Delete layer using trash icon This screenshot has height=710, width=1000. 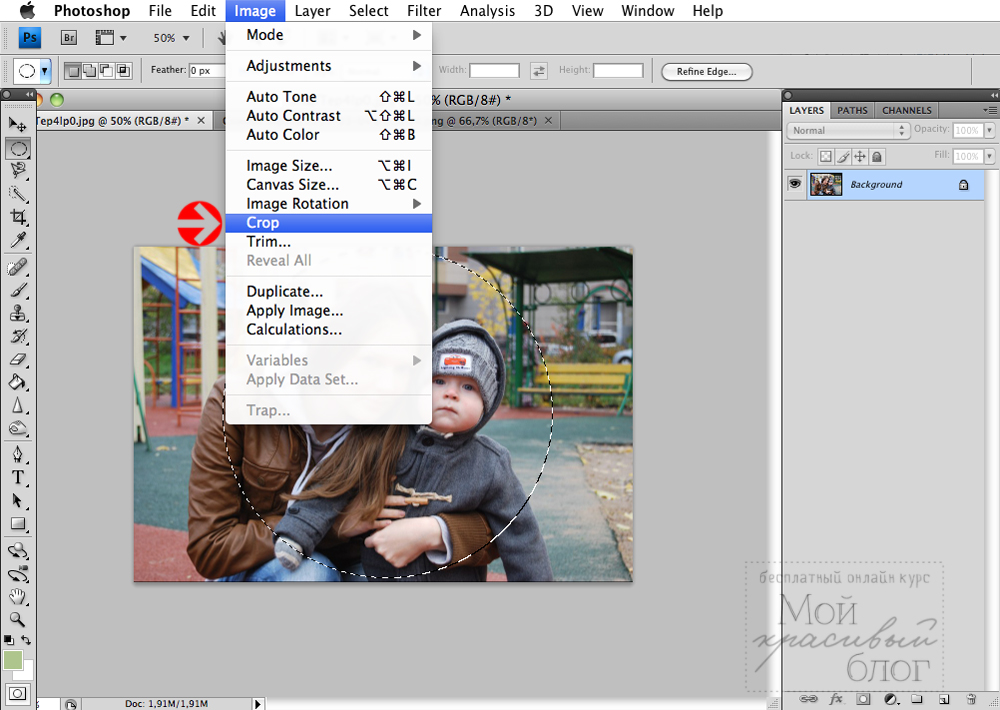tap(970, 699)
